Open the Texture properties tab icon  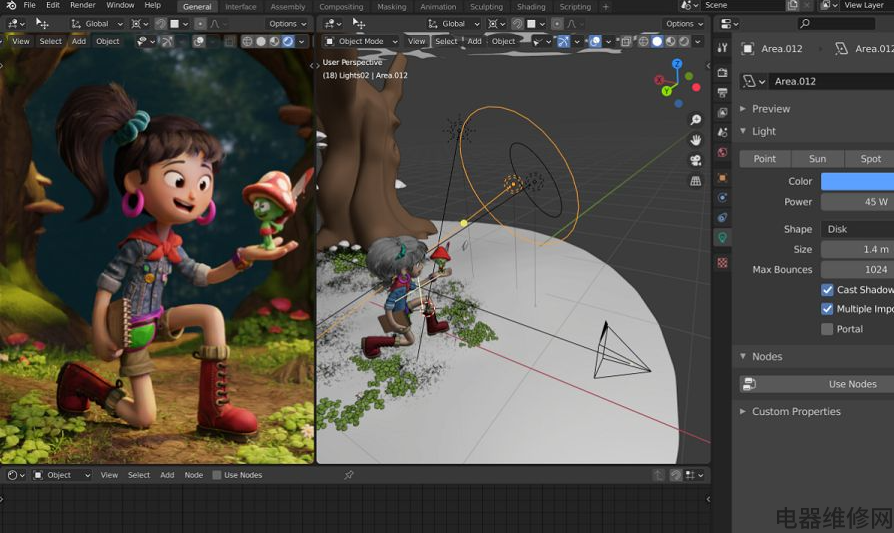722,263
